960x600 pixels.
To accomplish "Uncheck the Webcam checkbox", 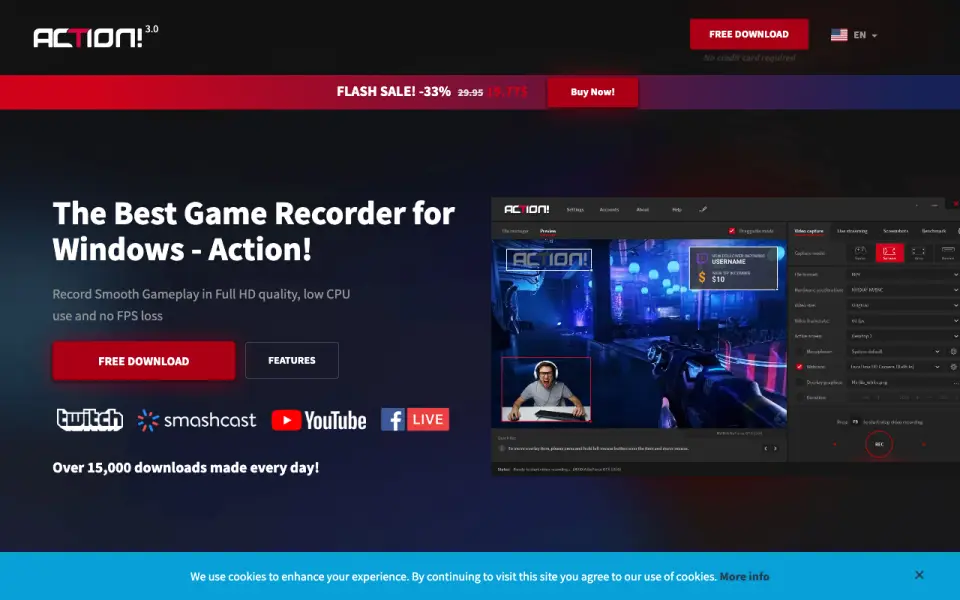I will click(799, 367).
